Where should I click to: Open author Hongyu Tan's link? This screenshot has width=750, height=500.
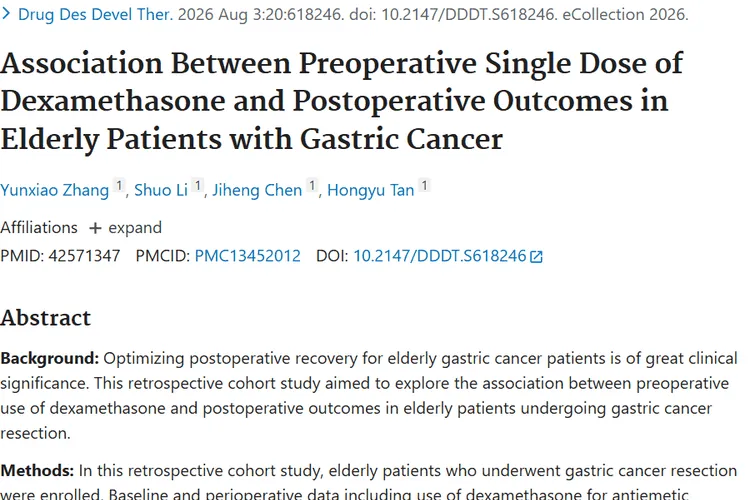pyautogui.click(x=370, y=190)
